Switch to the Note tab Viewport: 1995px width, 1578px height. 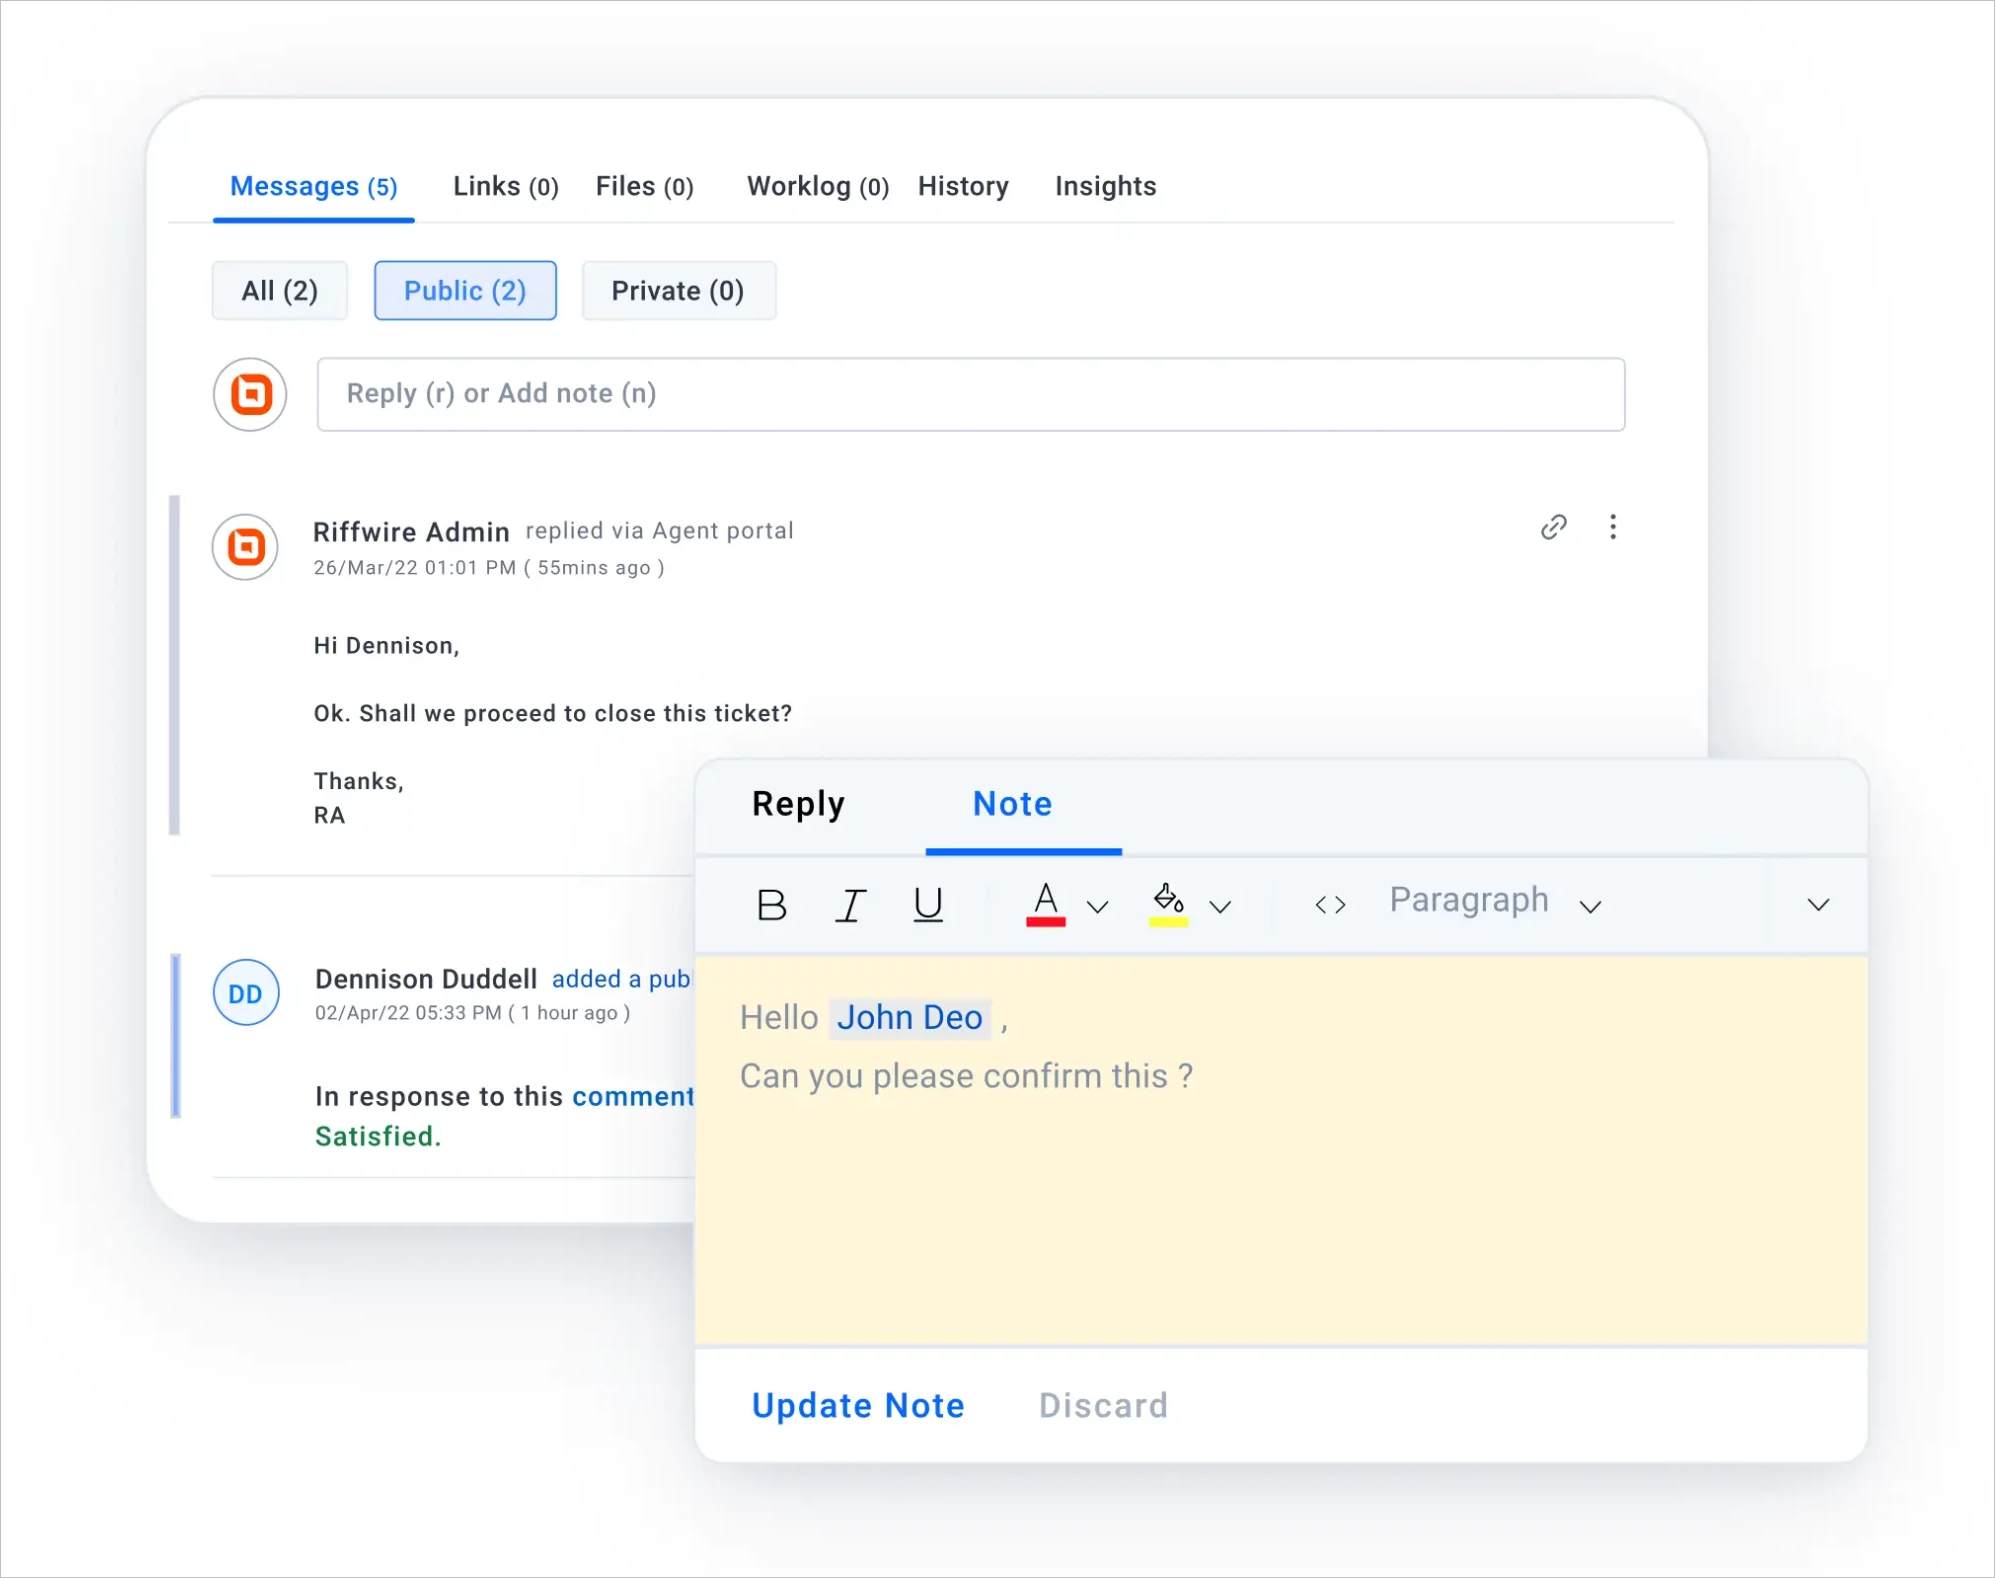1010,802
